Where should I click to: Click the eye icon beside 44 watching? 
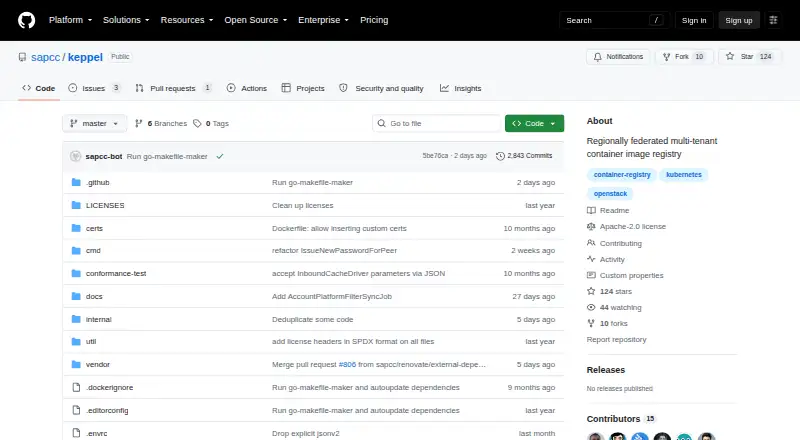click(591, 307)
